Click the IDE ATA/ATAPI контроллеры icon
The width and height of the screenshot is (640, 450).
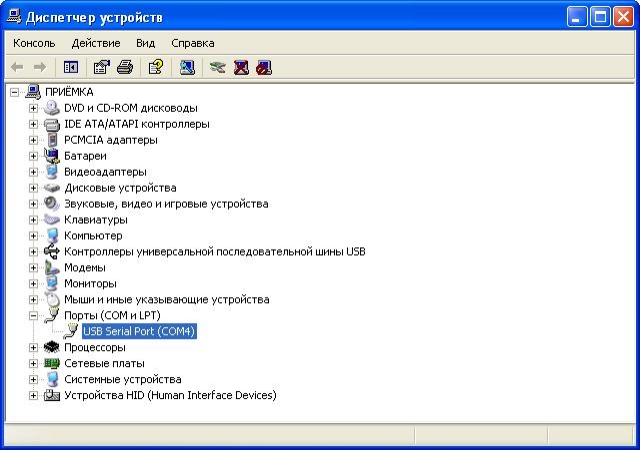tap(52, 124)
